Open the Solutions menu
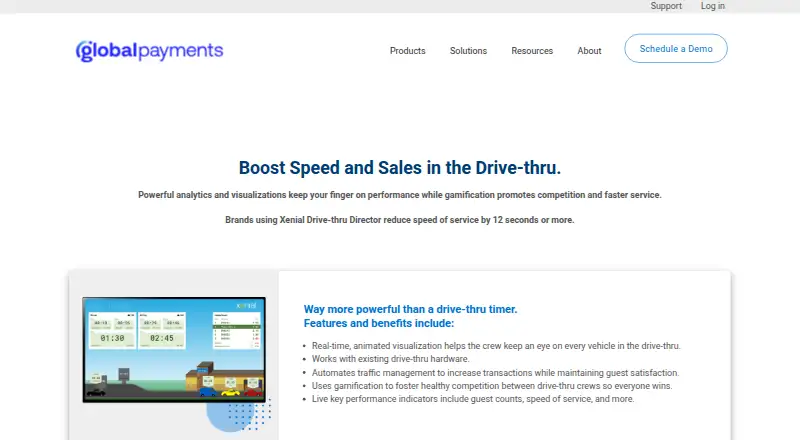800x440 pixels. tap(468, 51)
